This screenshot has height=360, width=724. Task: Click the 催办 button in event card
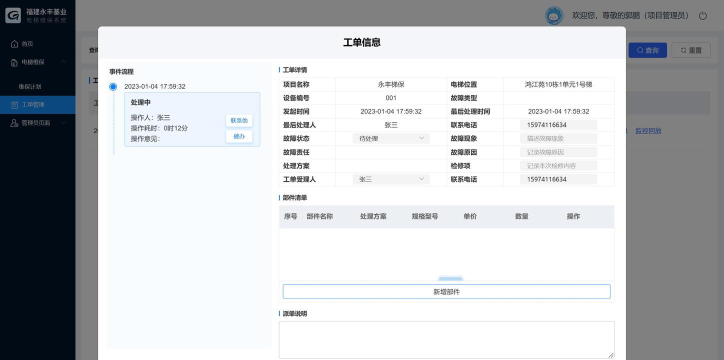239,136
